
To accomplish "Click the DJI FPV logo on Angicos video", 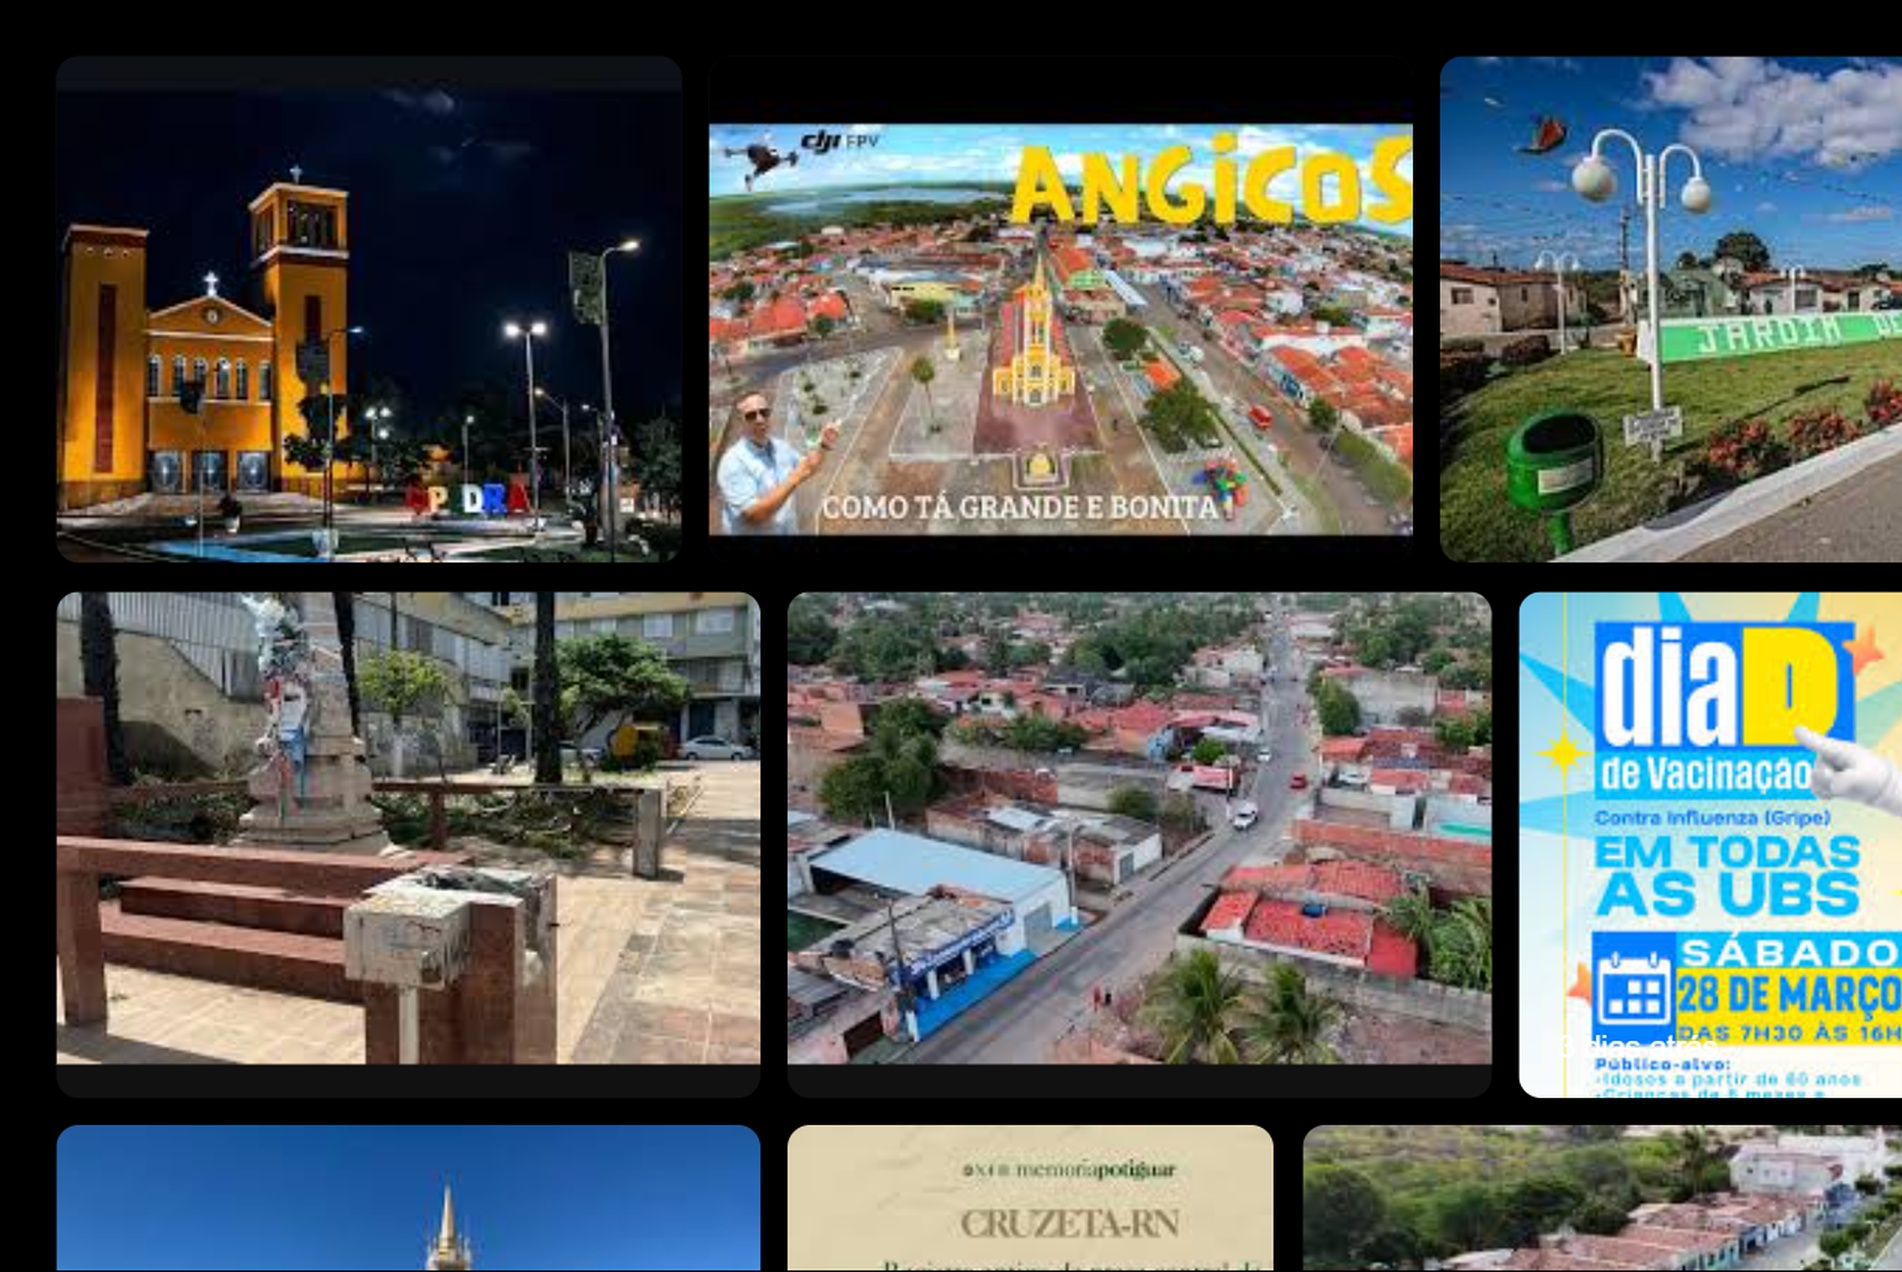I will (840, 141).
